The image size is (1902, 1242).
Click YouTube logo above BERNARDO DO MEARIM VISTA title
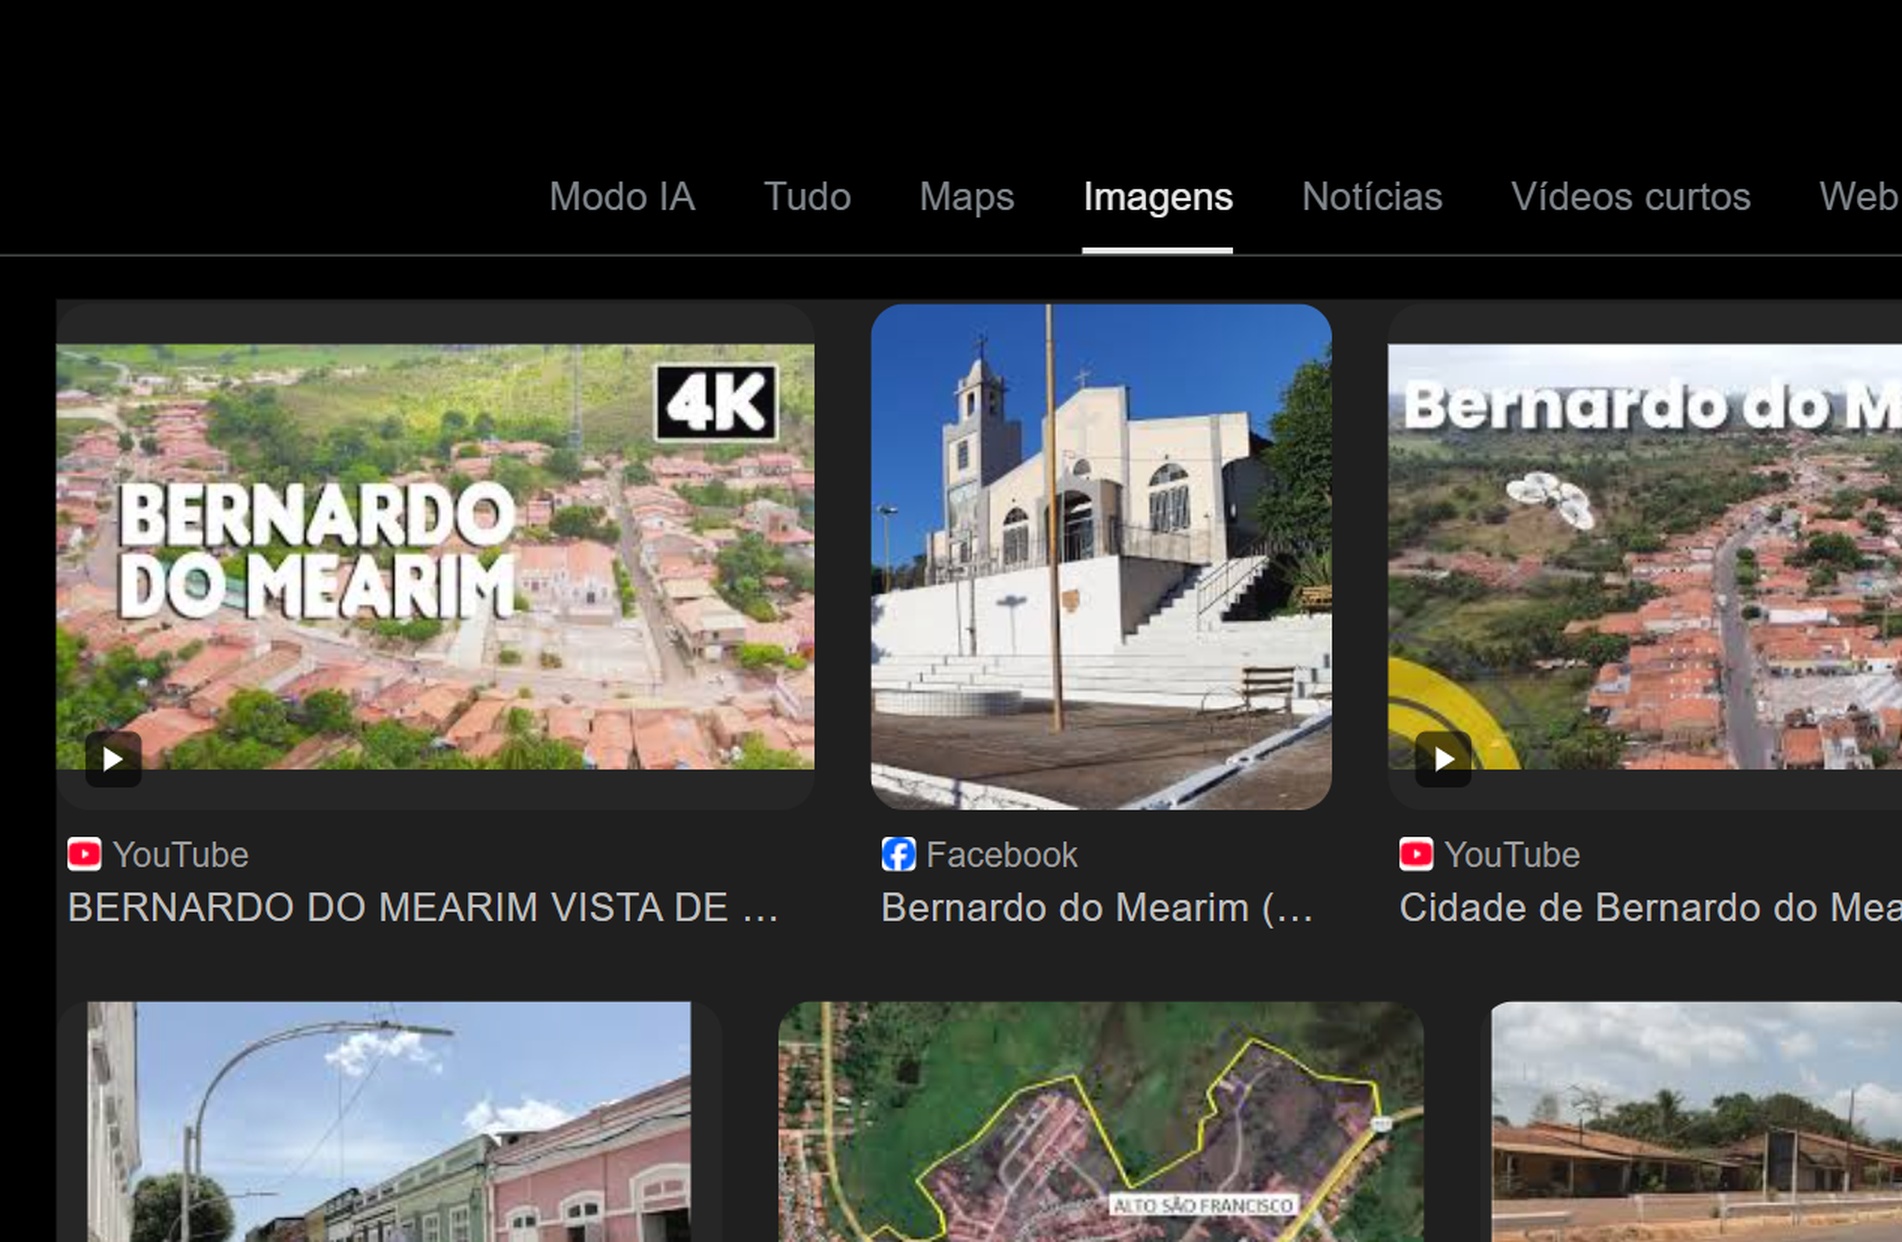pyautogui.click(x=85, y=854)
